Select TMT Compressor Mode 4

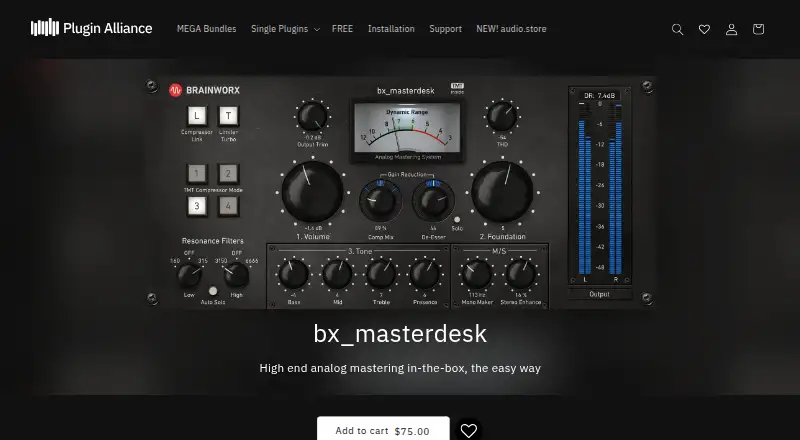pos(228,206)
